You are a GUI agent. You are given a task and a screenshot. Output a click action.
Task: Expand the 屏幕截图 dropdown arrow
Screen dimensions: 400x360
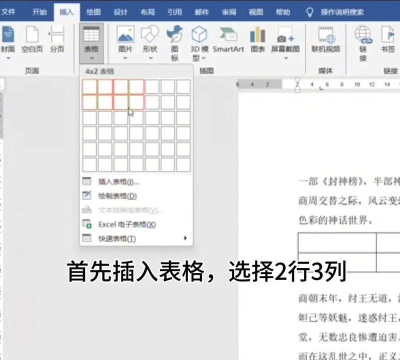click(286, 58)
